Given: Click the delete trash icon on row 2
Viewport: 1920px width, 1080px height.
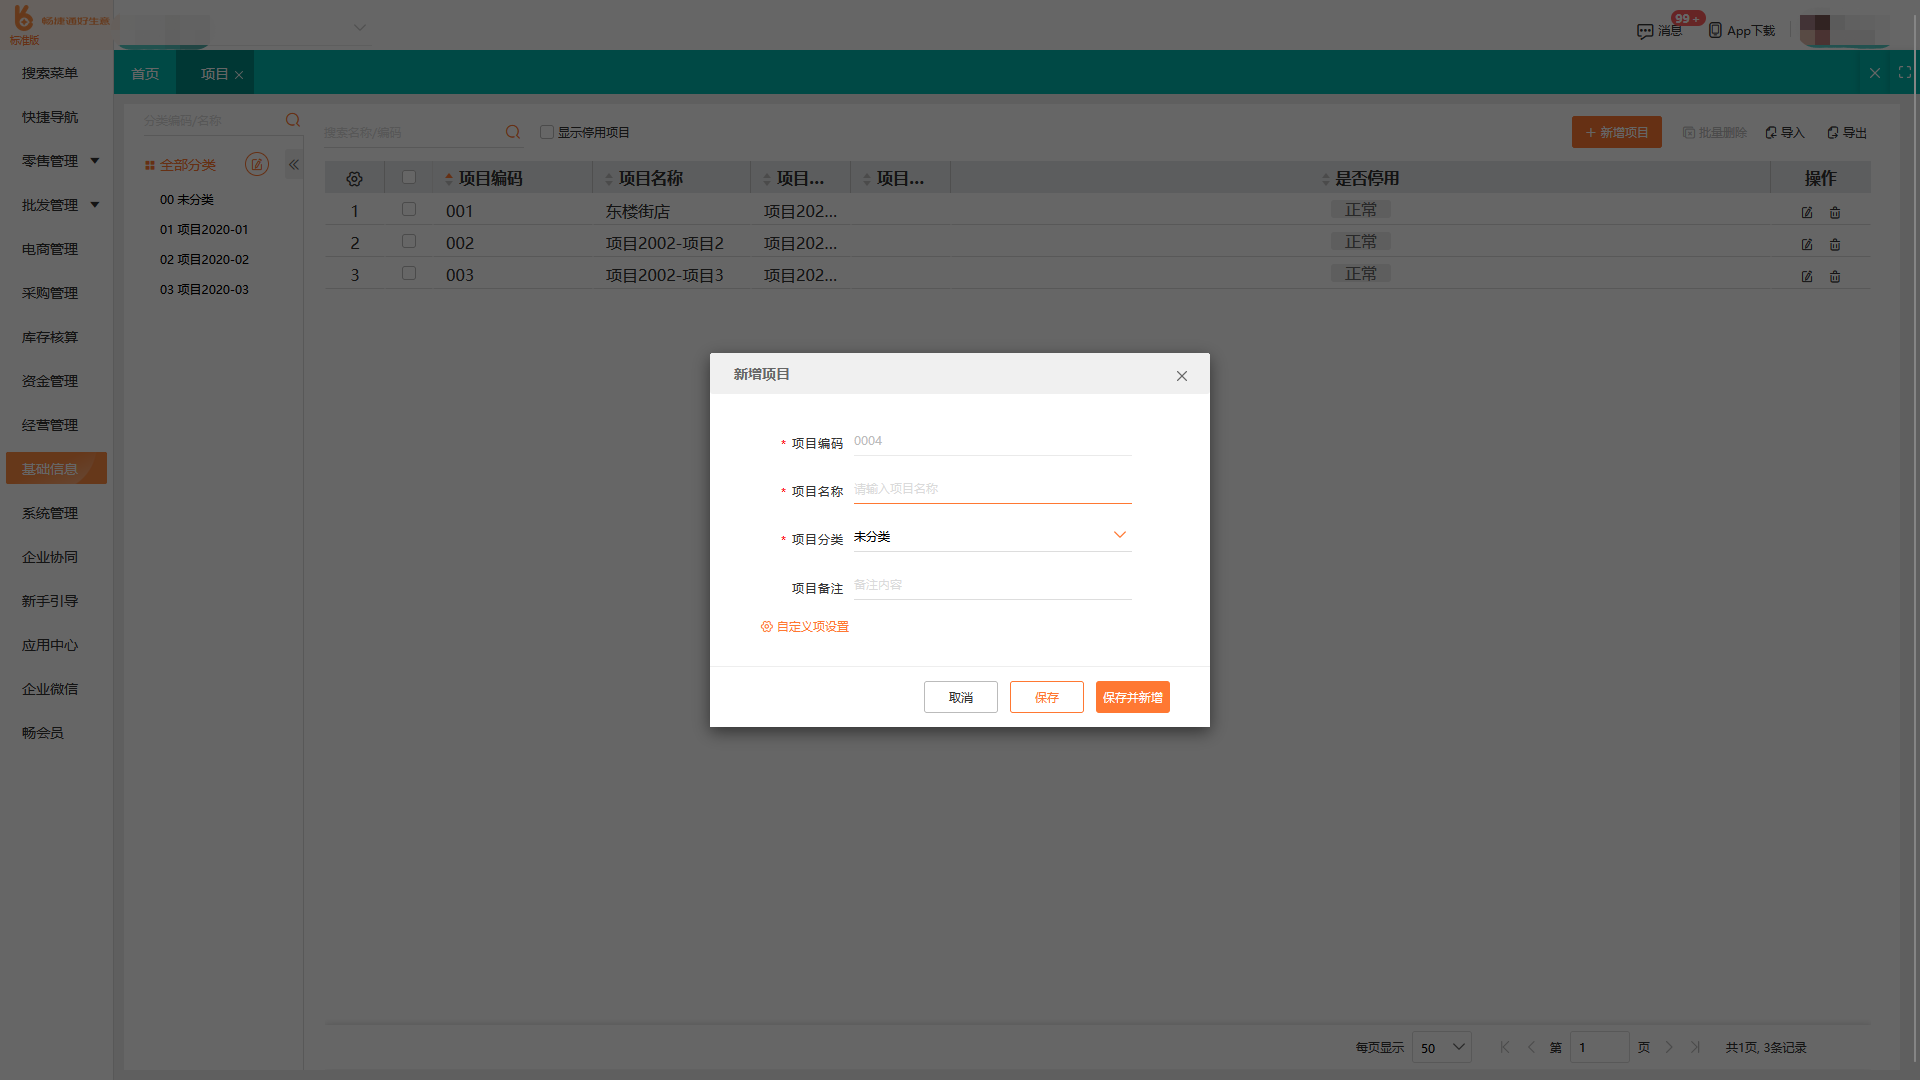Looking at the screenshot, I should (1836, 244).
